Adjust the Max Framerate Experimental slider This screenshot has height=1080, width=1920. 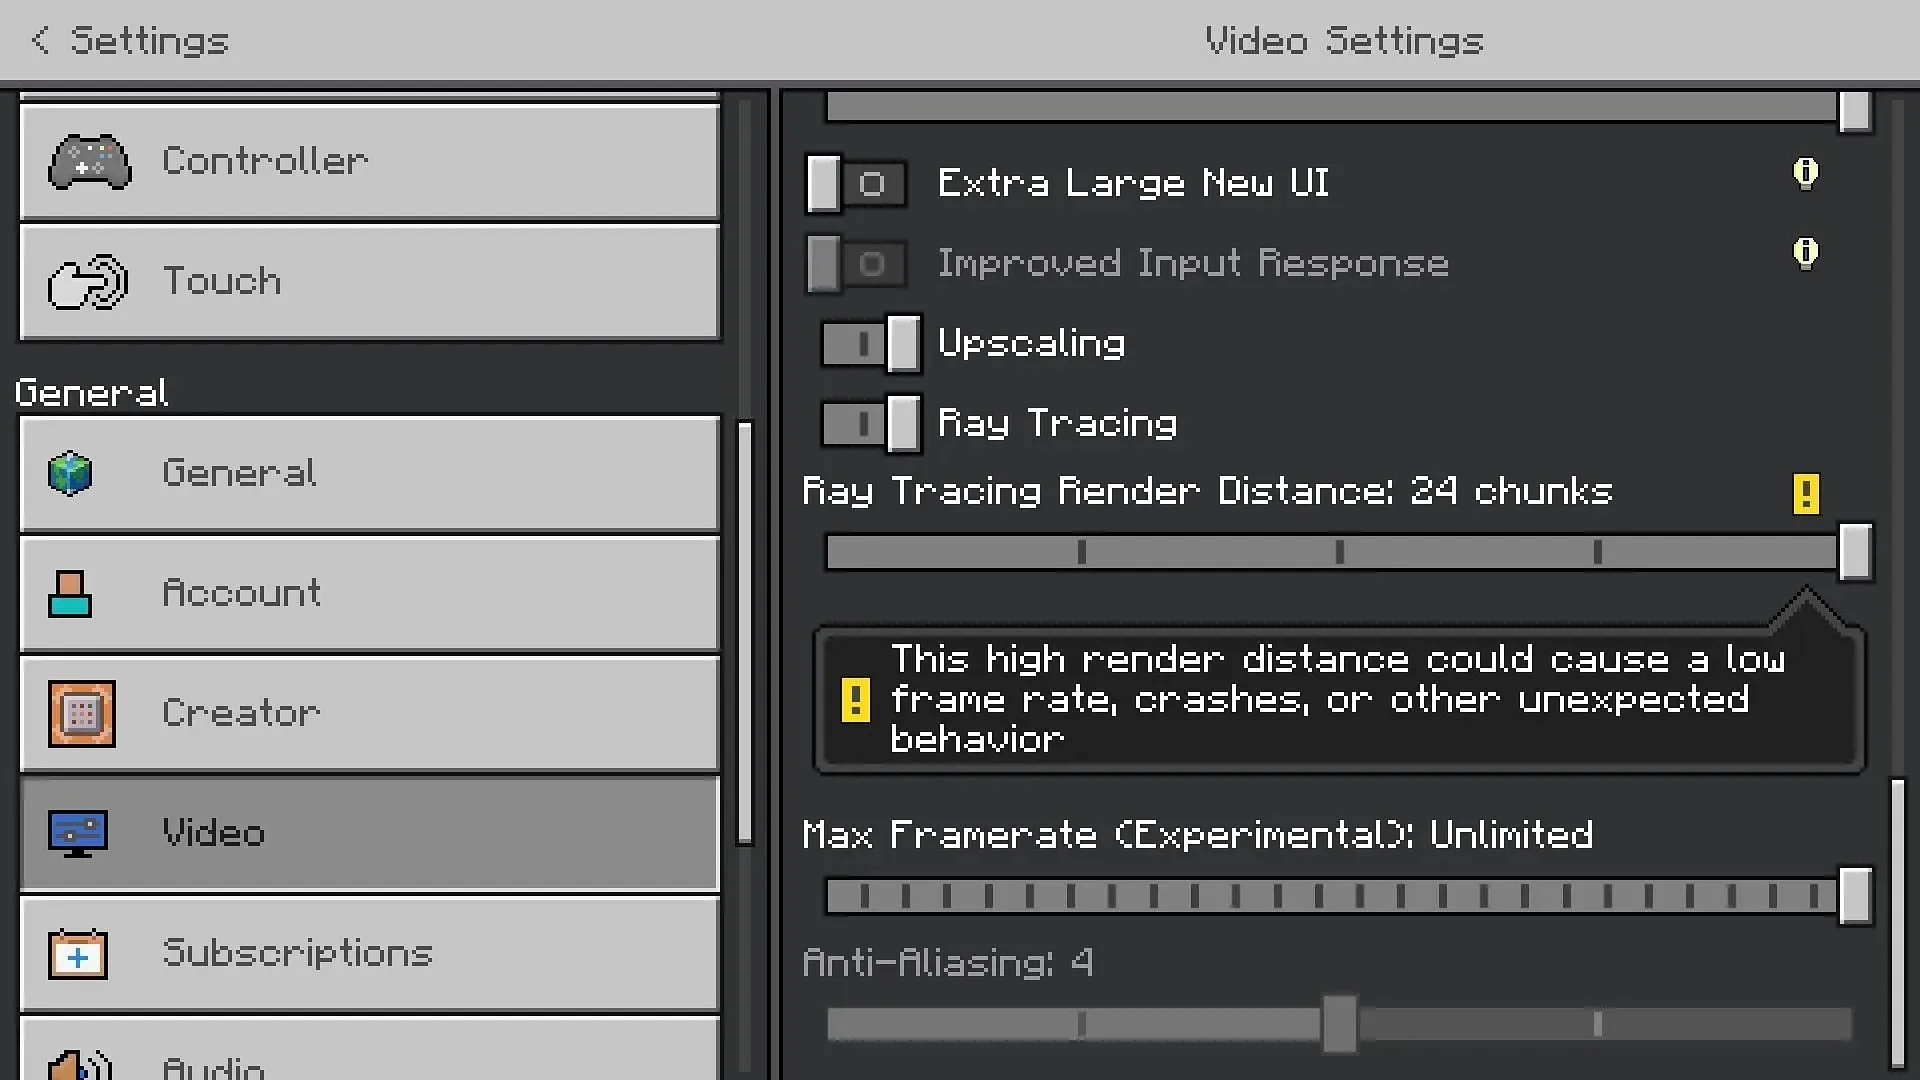click(x=1853, y=894)
